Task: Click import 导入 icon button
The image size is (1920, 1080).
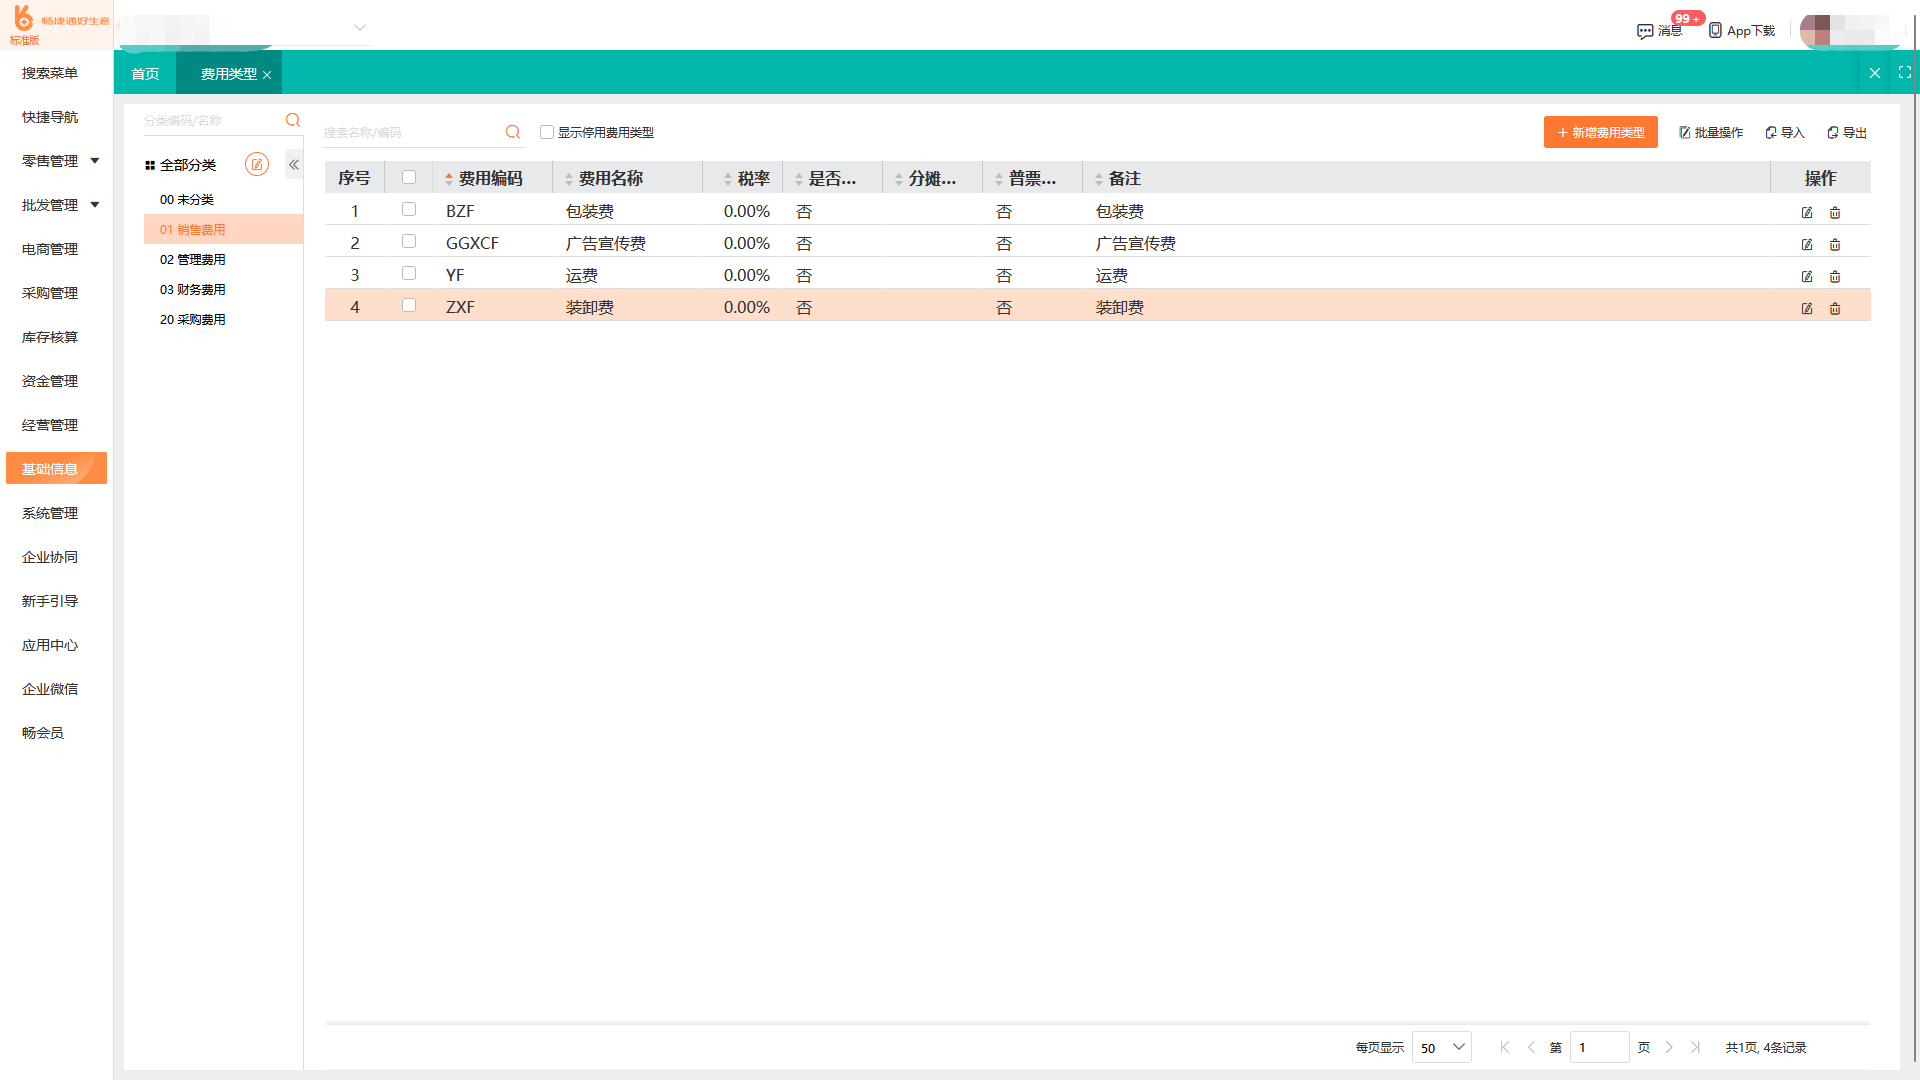Action: pos(1785,131)
